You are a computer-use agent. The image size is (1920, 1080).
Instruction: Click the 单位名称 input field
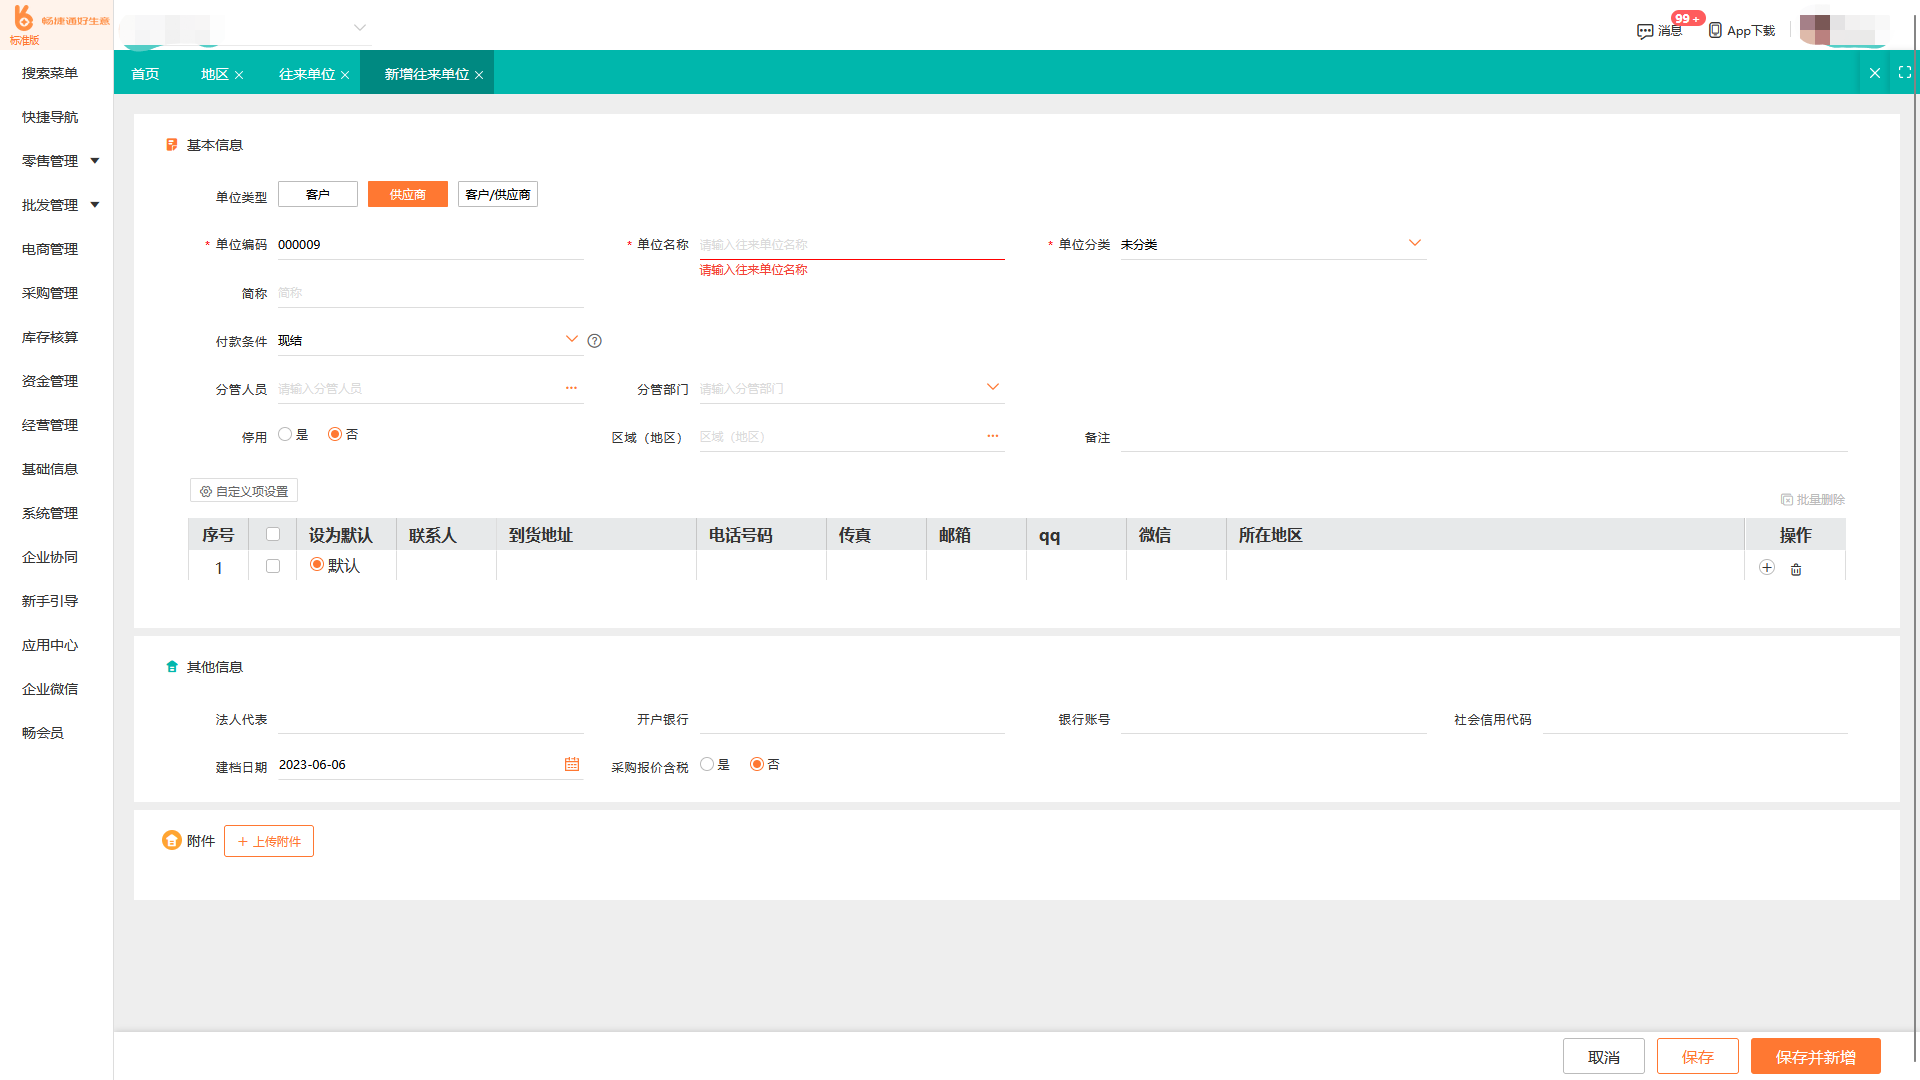(x=849, y=244)
